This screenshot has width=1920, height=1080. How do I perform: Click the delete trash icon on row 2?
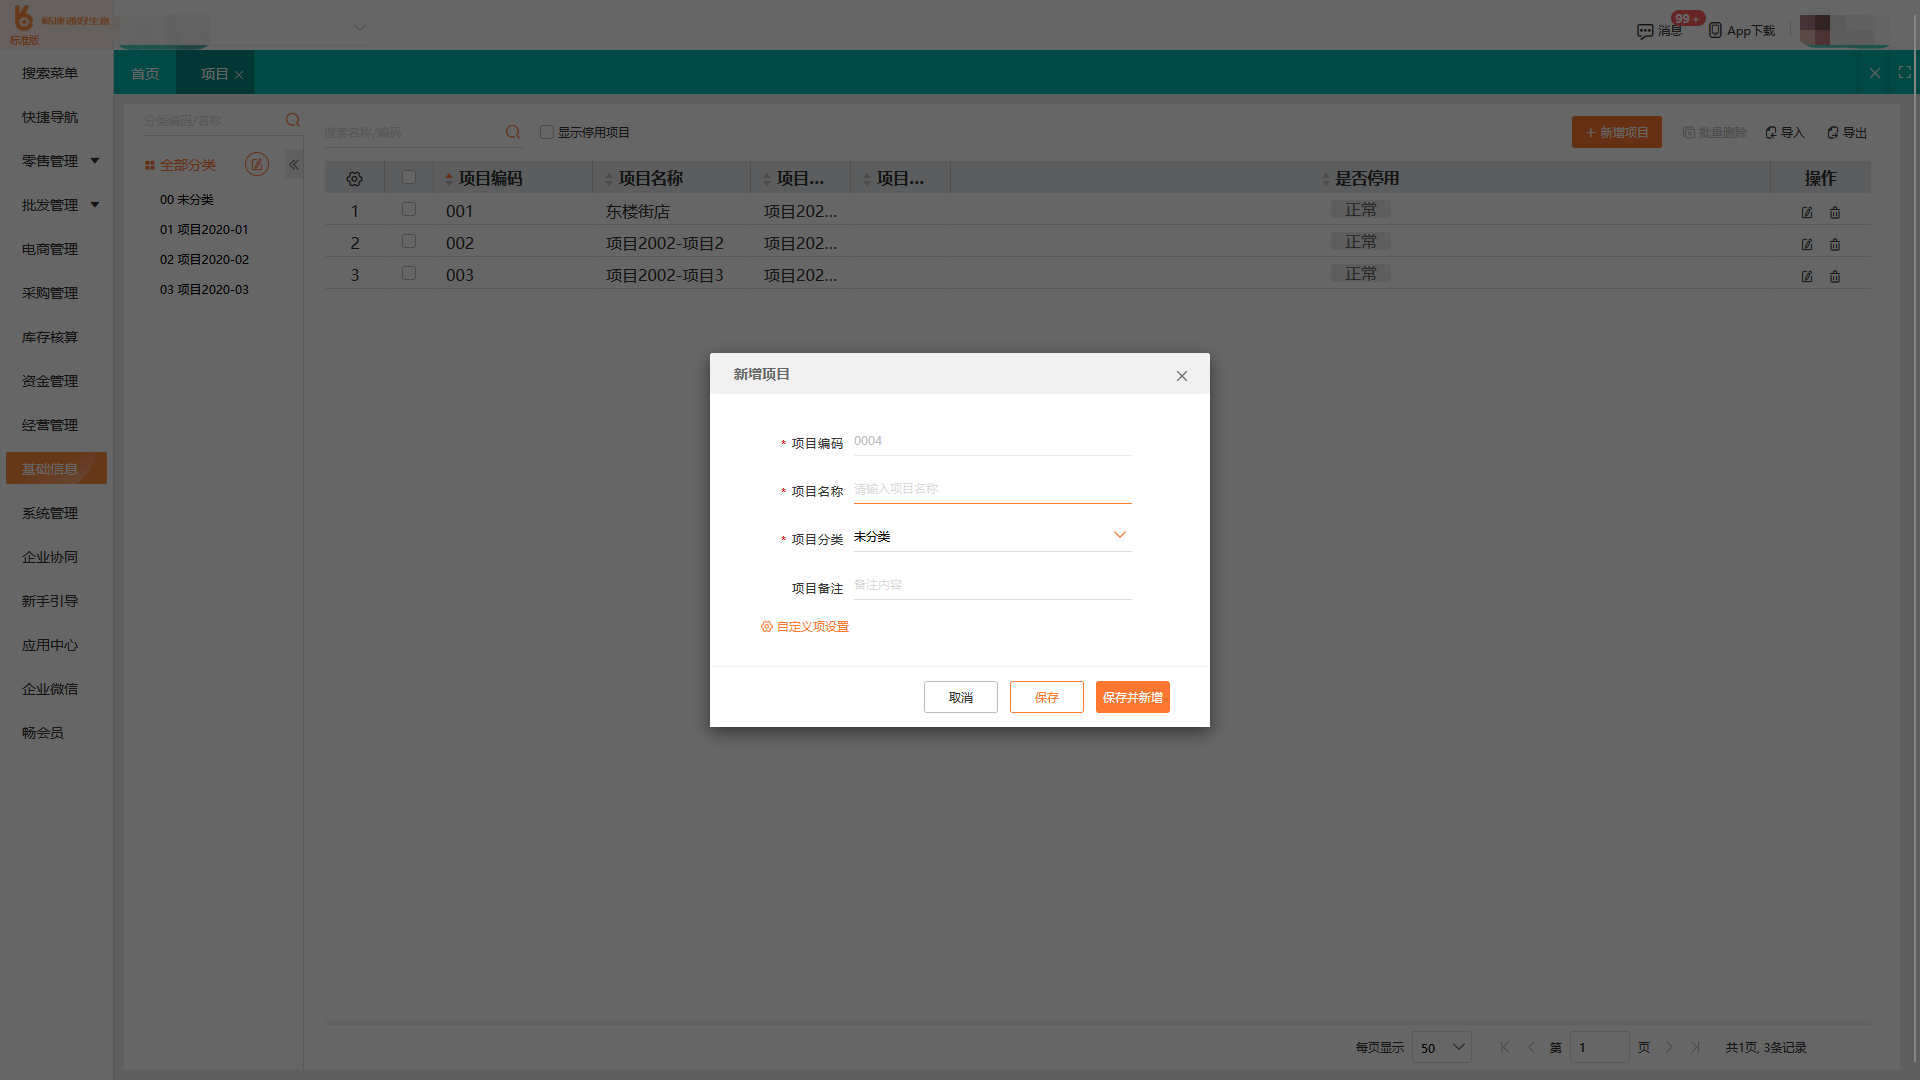(1836, 243)
